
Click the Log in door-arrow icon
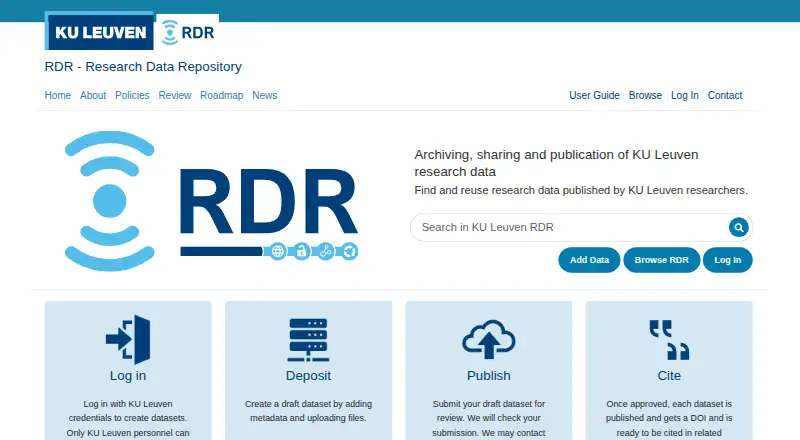tap(128, 339)
